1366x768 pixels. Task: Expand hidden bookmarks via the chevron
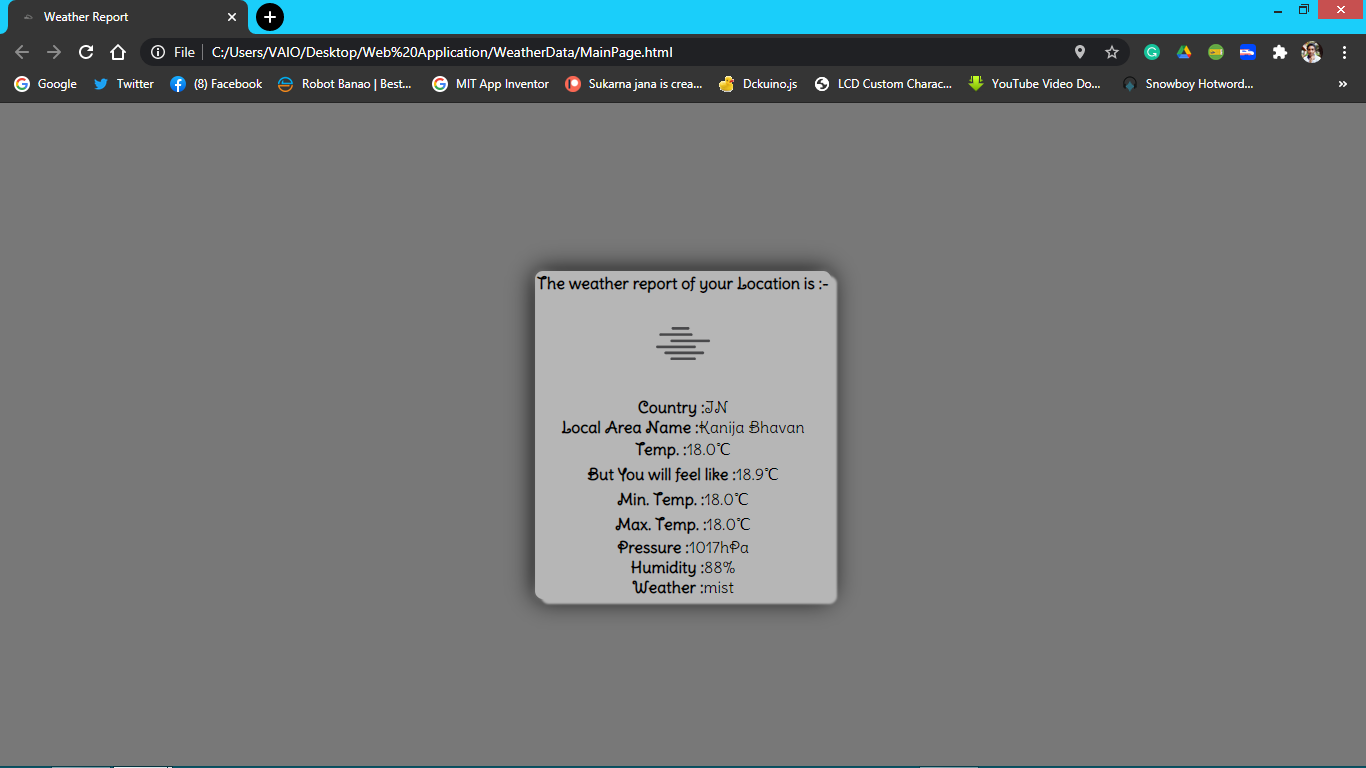click(1342, 84)
